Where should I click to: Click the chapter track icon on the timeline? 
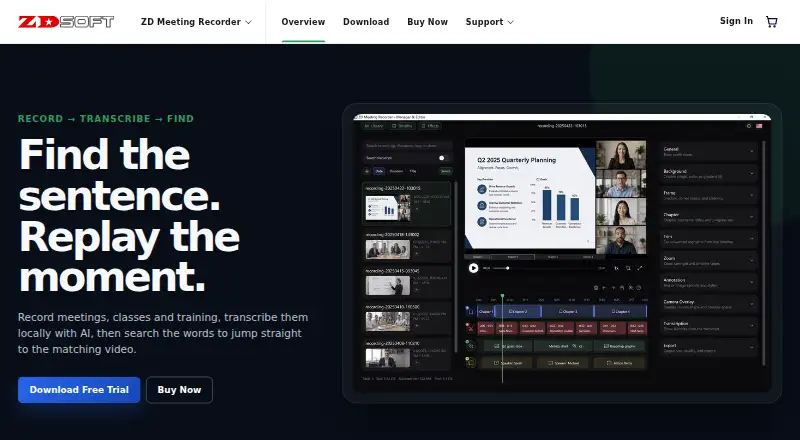(470, 311)
